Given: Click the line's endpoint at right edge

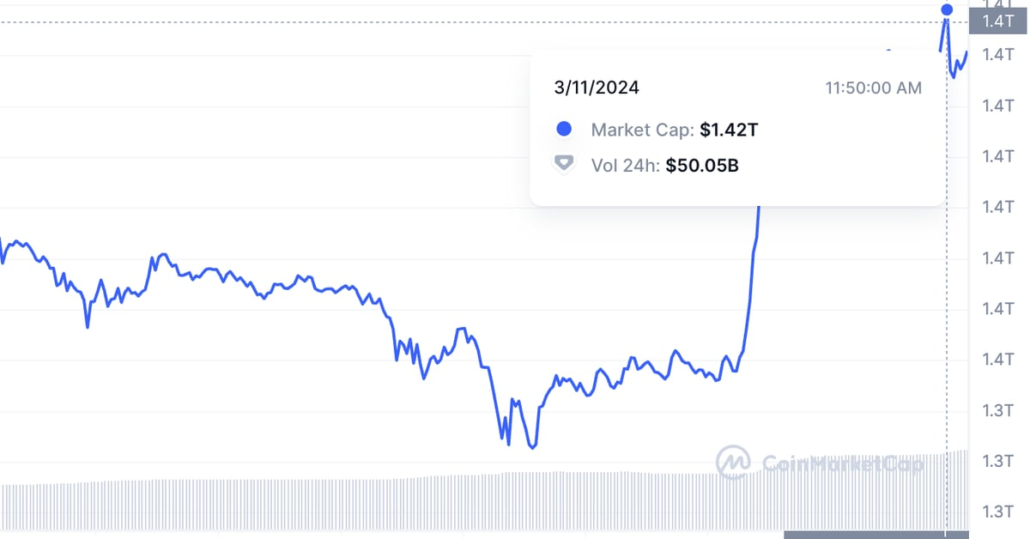Looking at the screenshot, I should pos(967,52).
